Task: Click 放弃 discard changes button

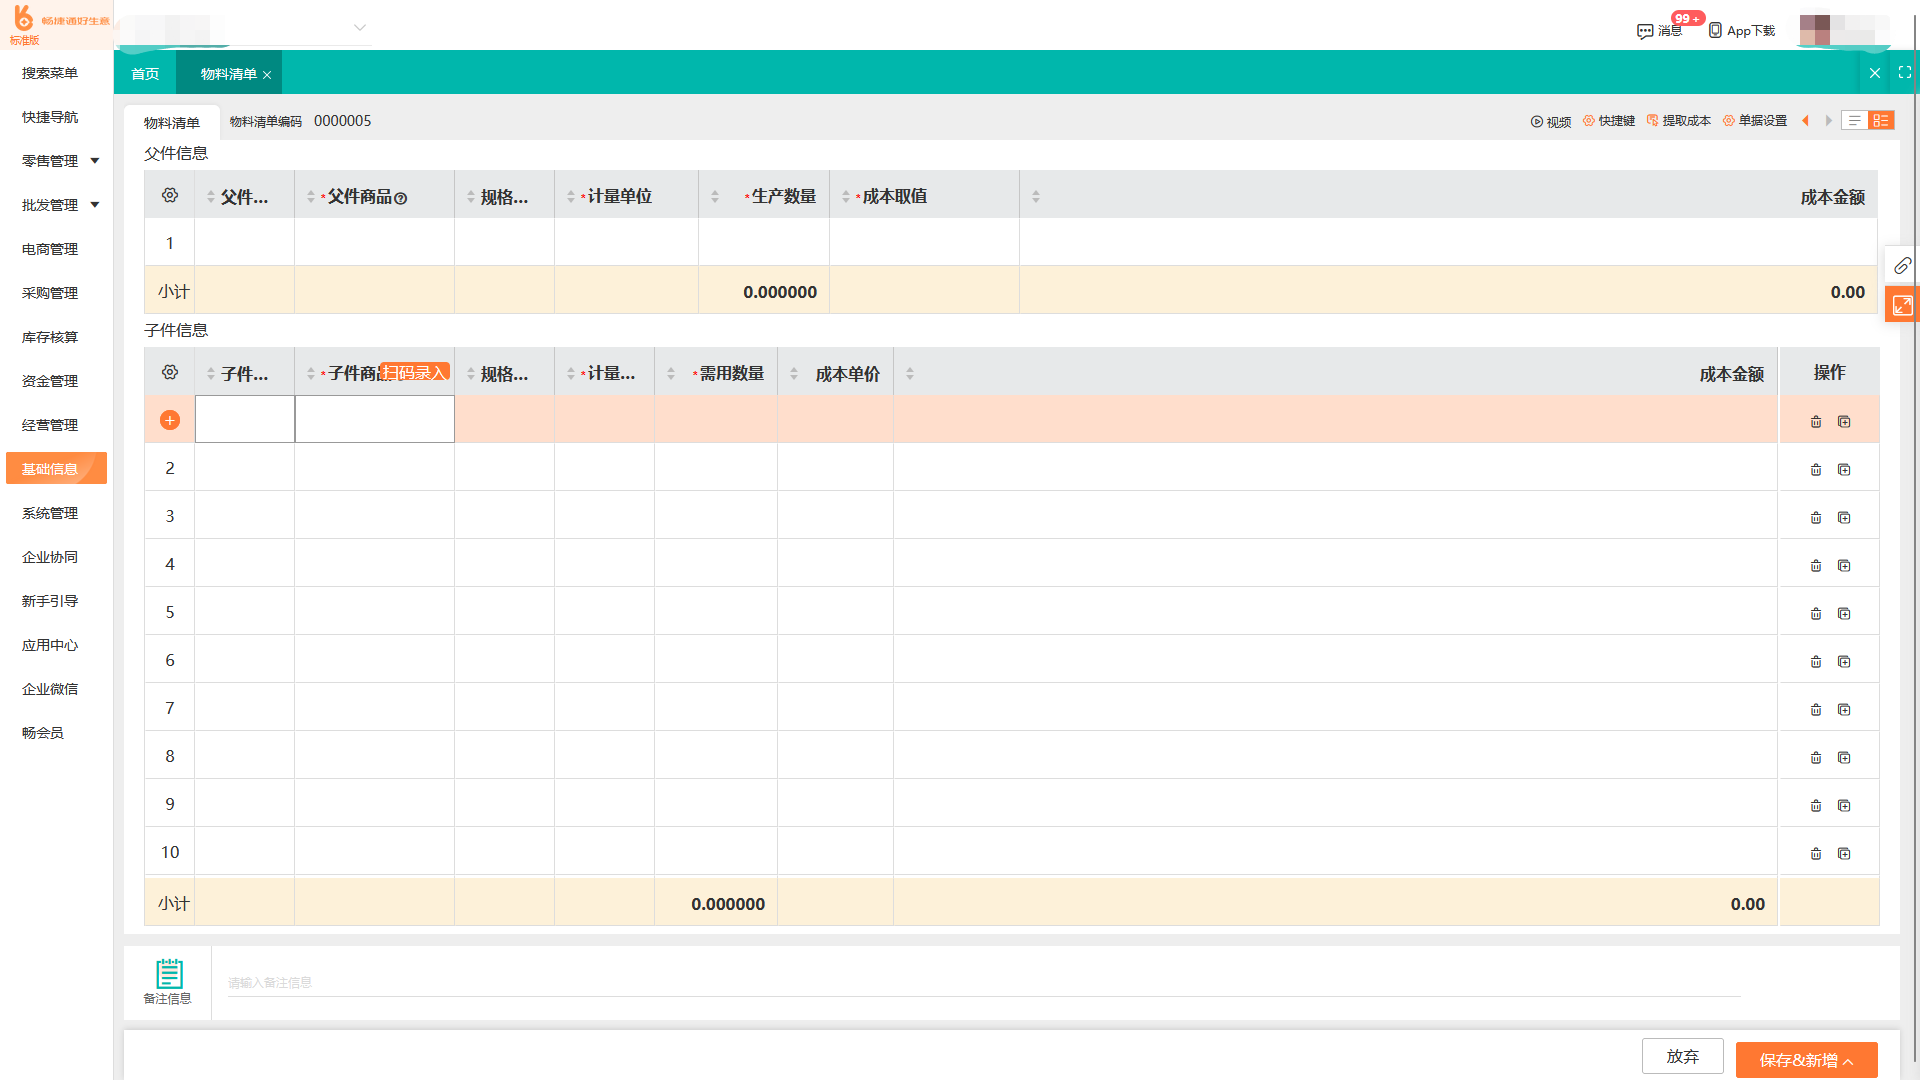Action: click(1684, 1056)
